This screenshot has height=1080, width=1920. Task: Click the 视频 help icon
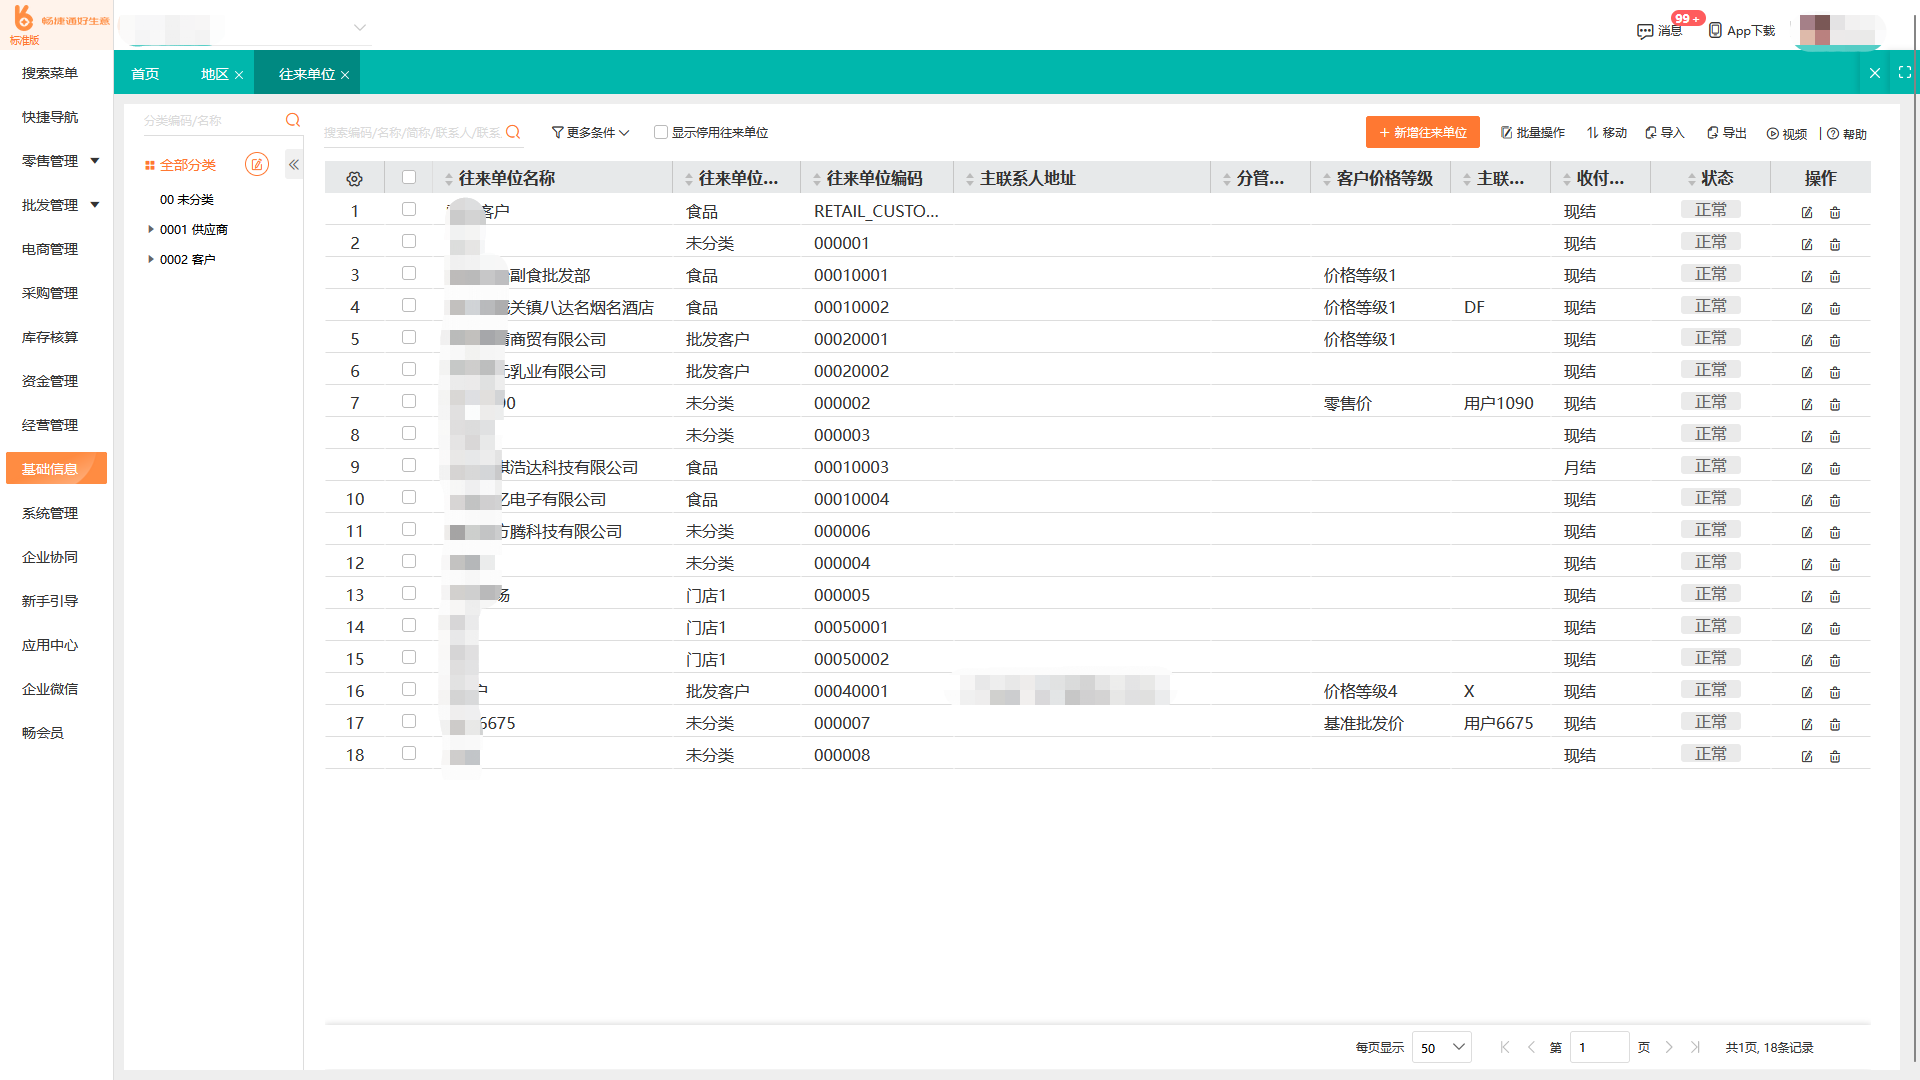click(1788, 131)
